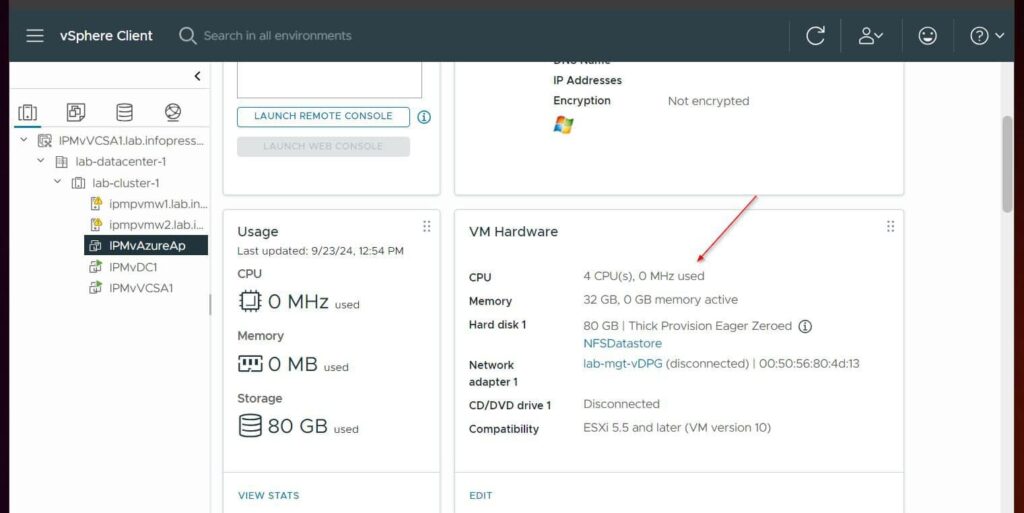Select the IPMvVCSA1.lab.infopress vCenter item
This screenshot has width=1024, height=513.
point(131,140)
